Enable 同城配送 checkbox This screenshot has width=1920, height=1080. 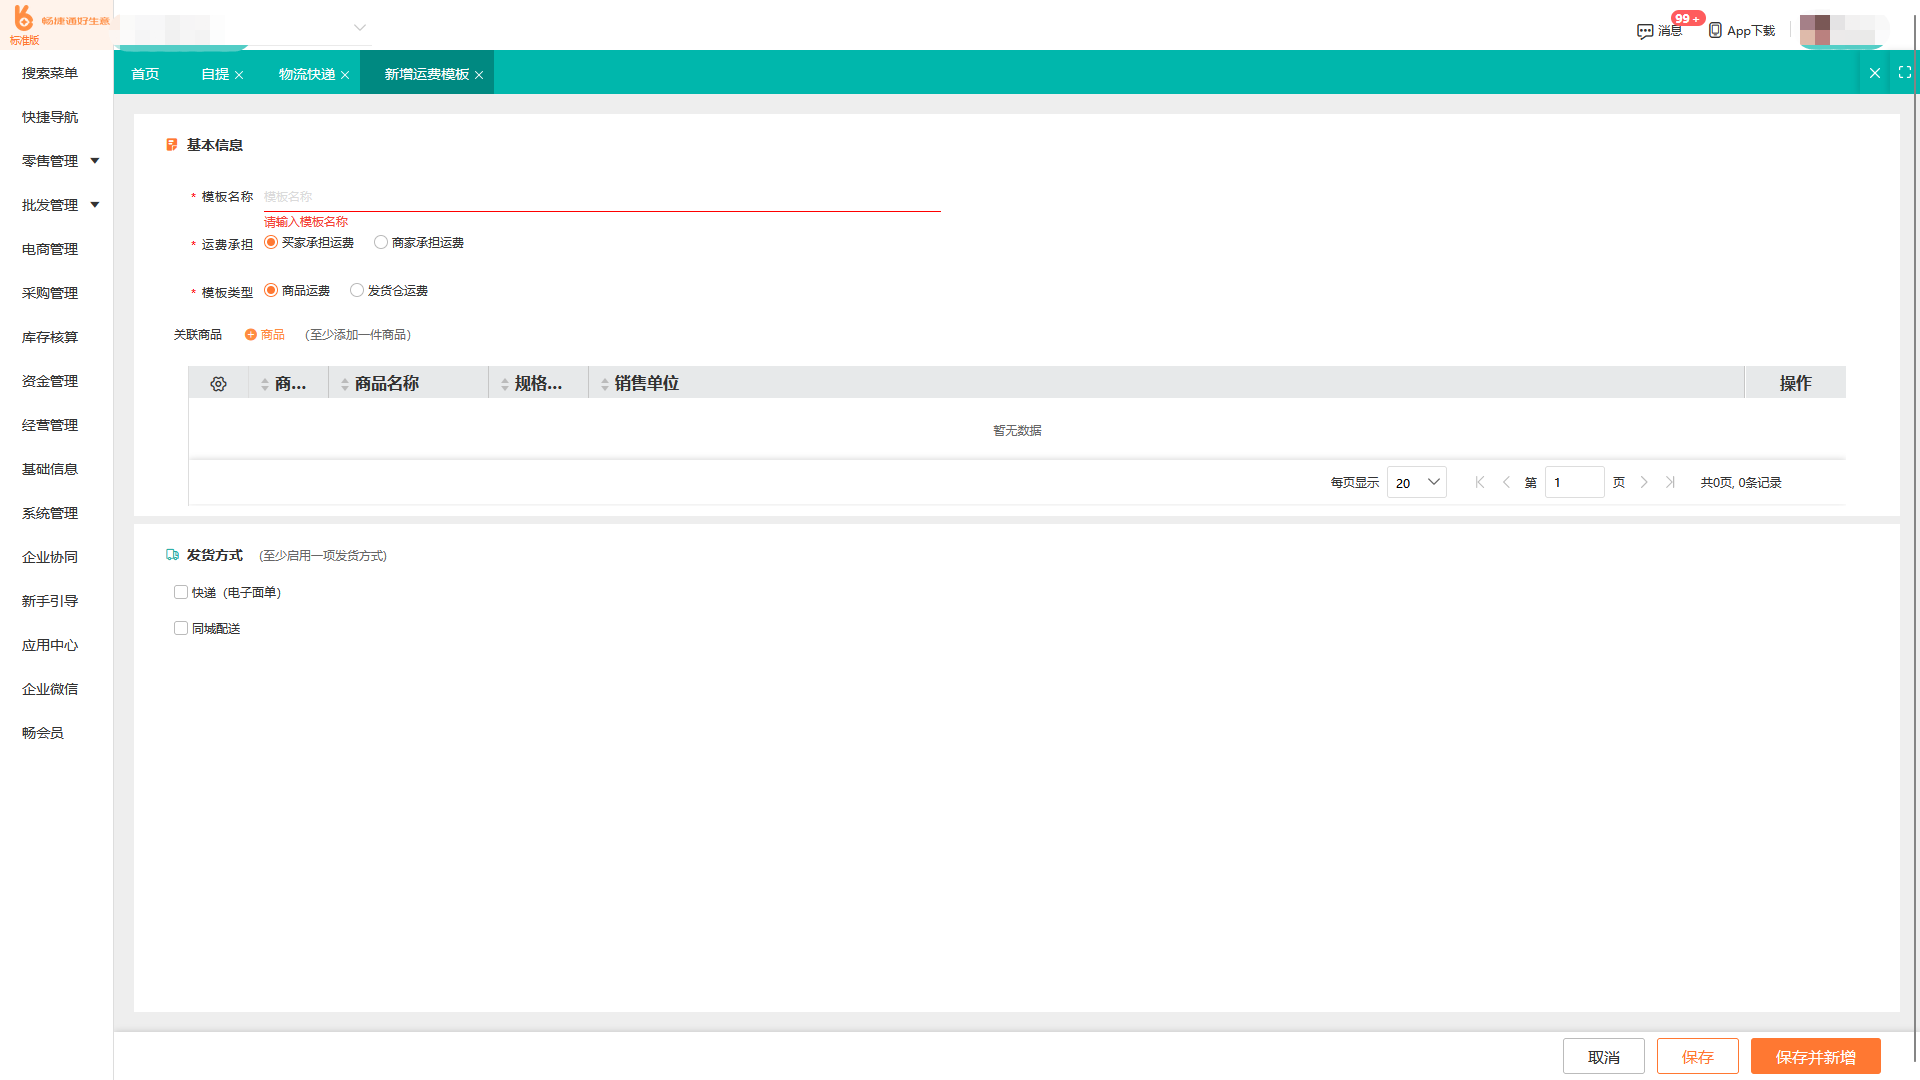tap(181, 628)
